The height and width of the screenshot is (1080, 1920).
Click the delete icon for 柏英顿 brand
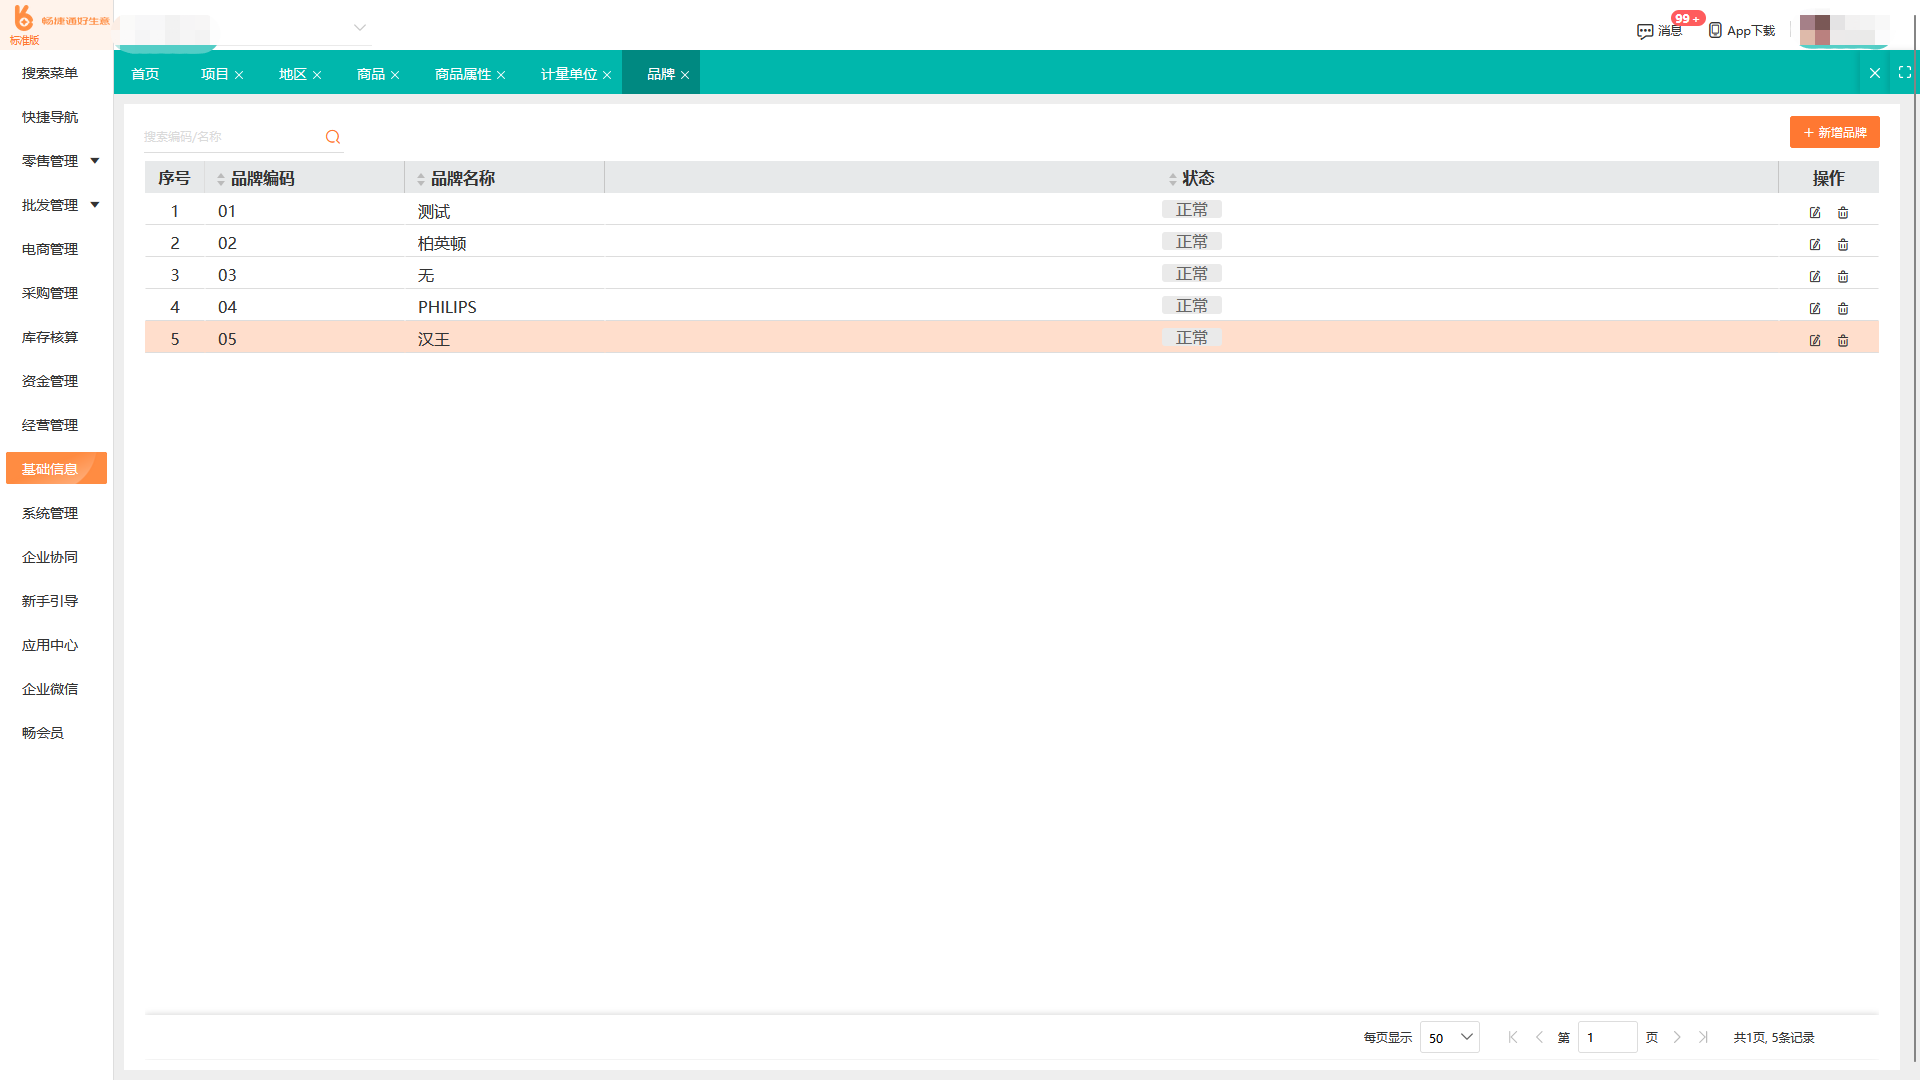(1844, 243)
